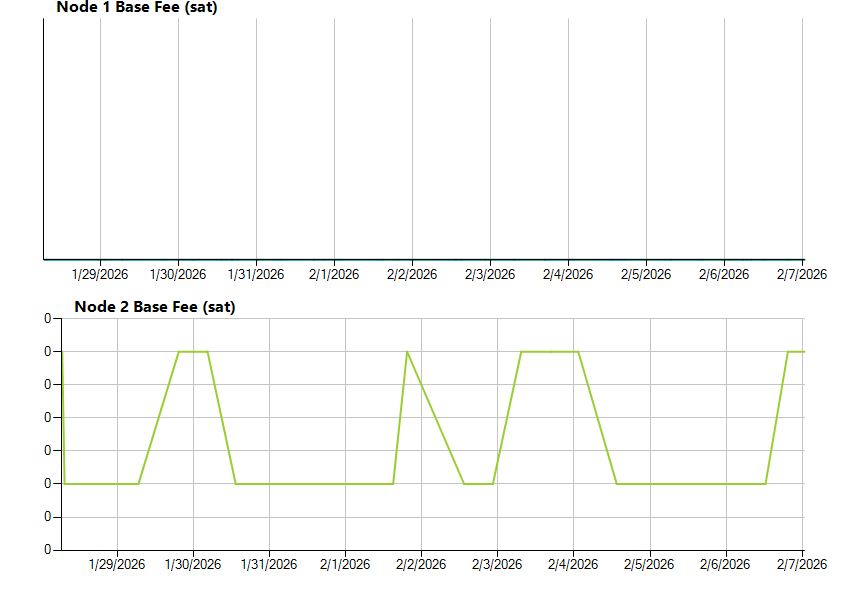The image size is (860, 600).
Task: Select 2/7/2026 on Node 1 chart axis
Action: point(801,274)
